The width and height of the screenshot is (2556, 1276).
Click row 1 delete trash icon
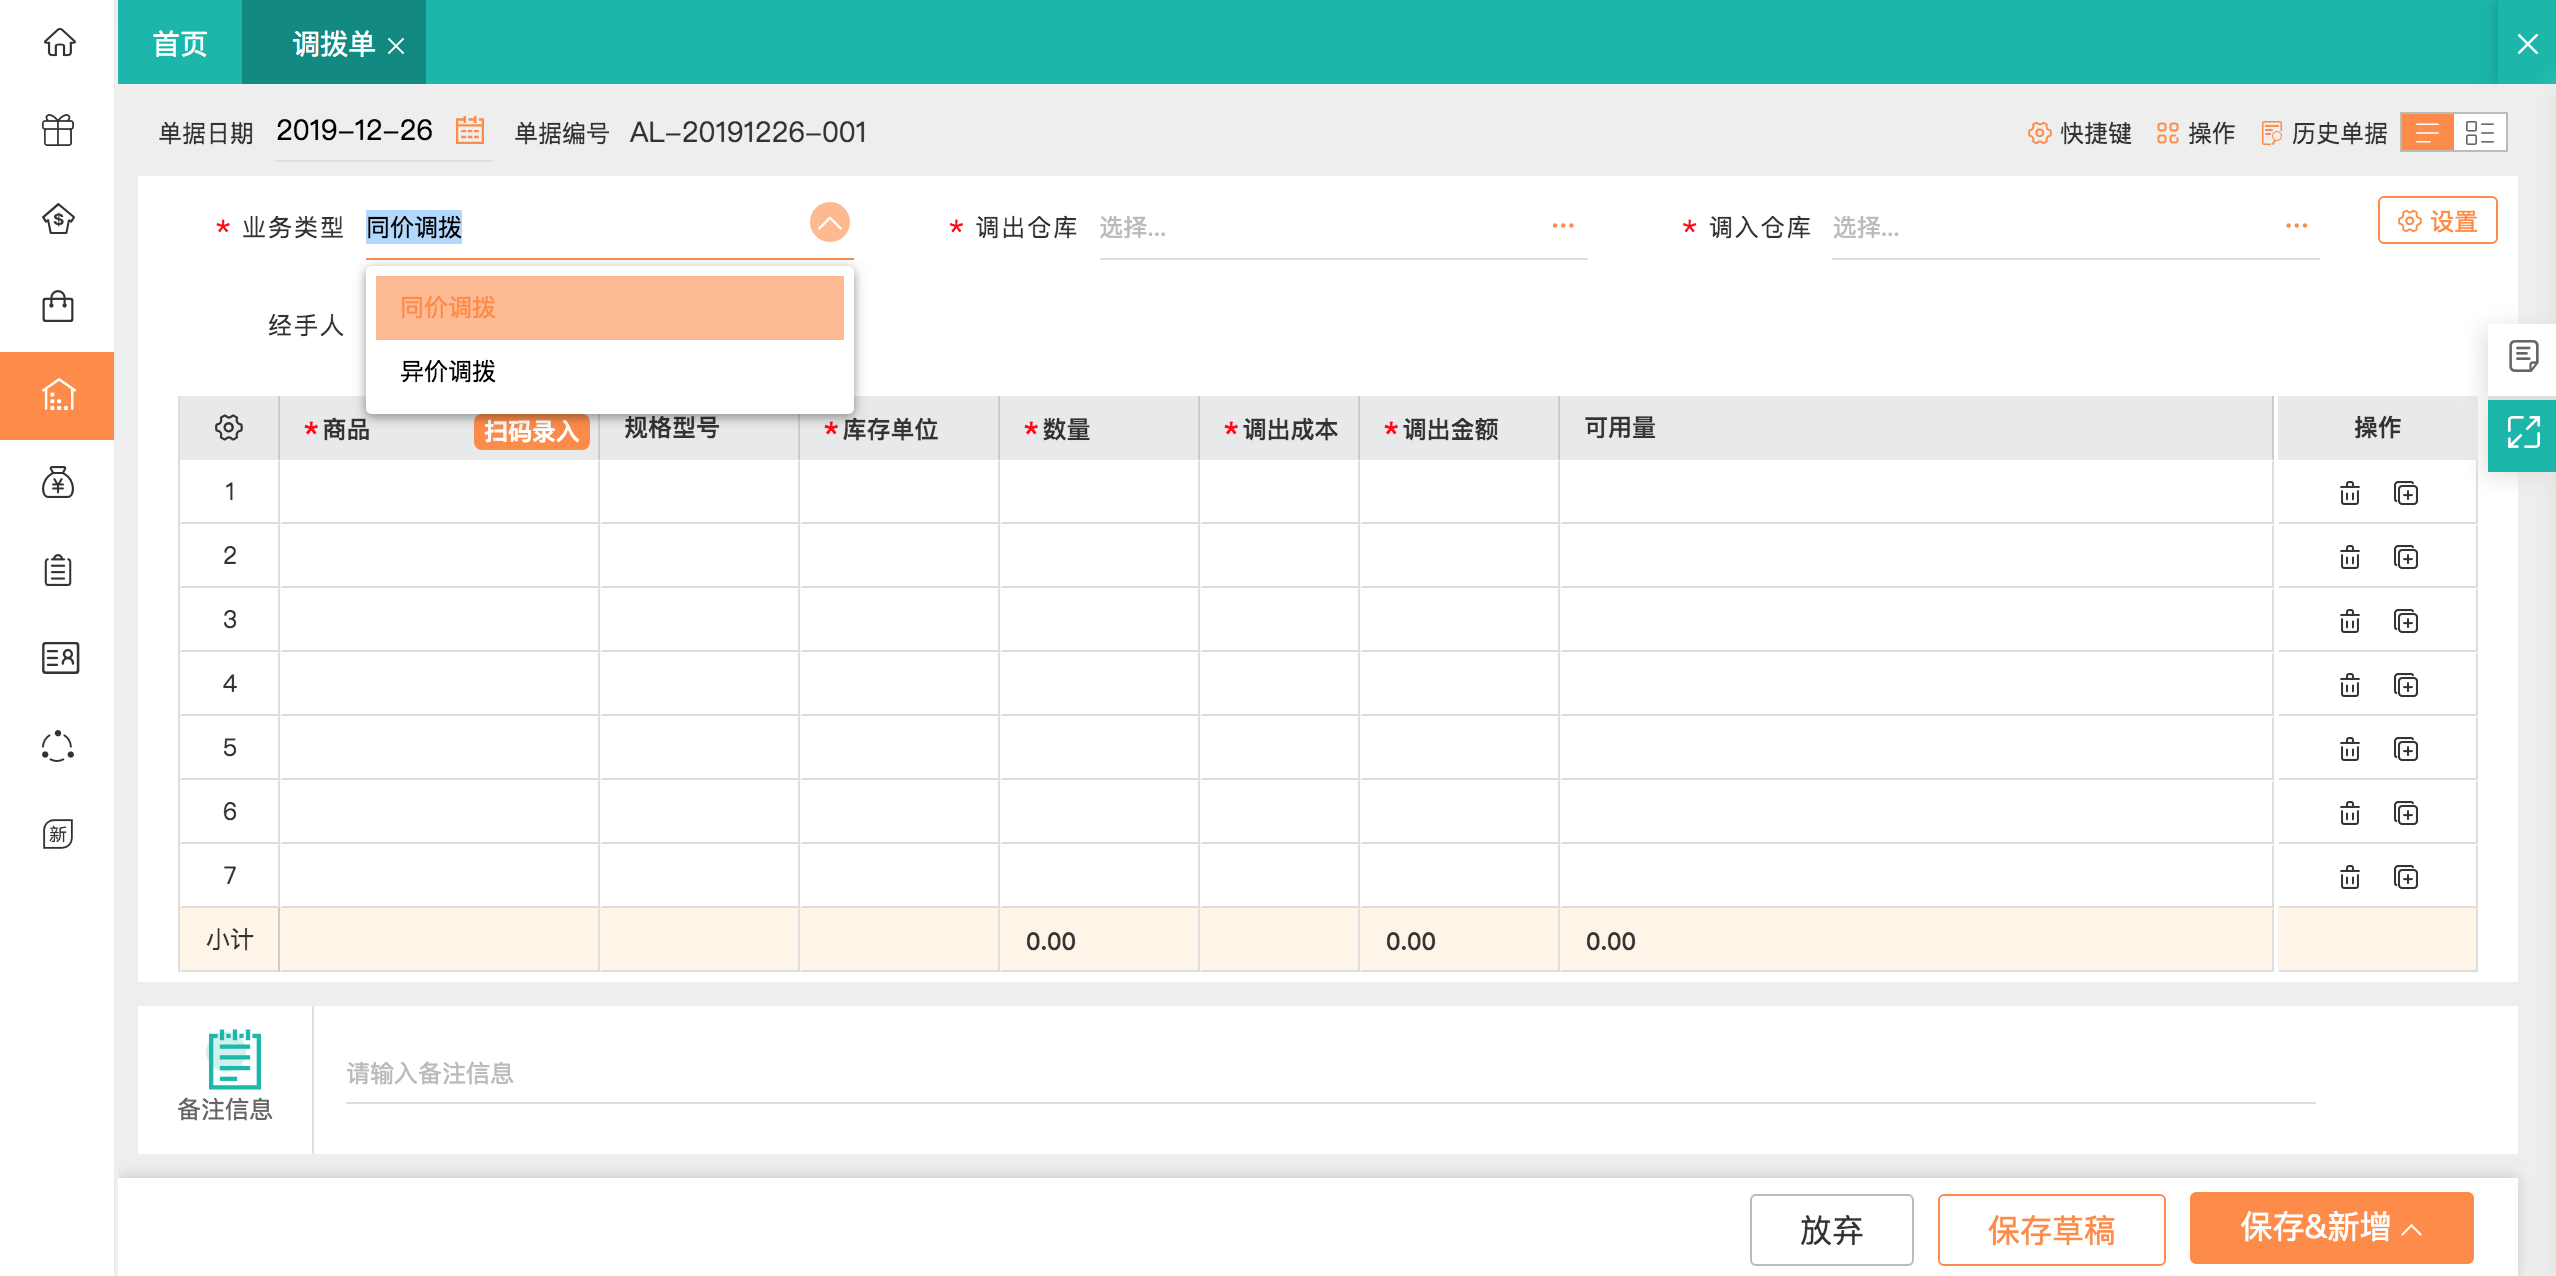2349,492
